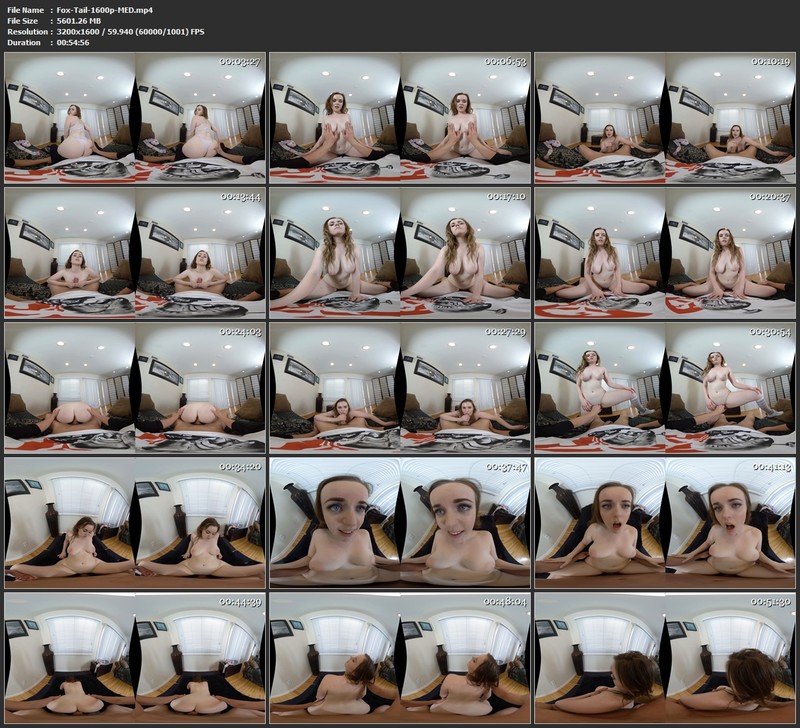This screenshot has width=800, height=728.
Task: Select the thumbnail marked 00:37:47
Action: pos(400,522)
